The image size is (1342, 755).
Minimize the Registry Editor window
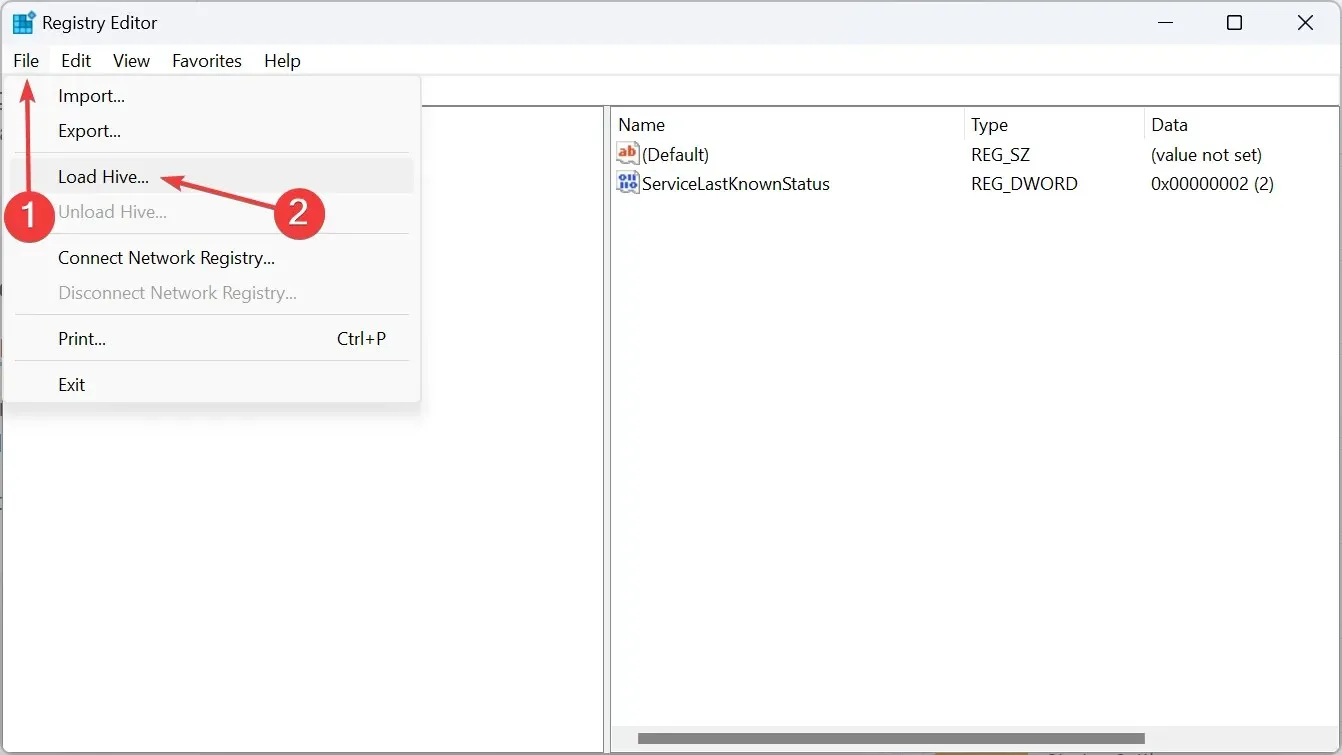[x=1163, y=23]
